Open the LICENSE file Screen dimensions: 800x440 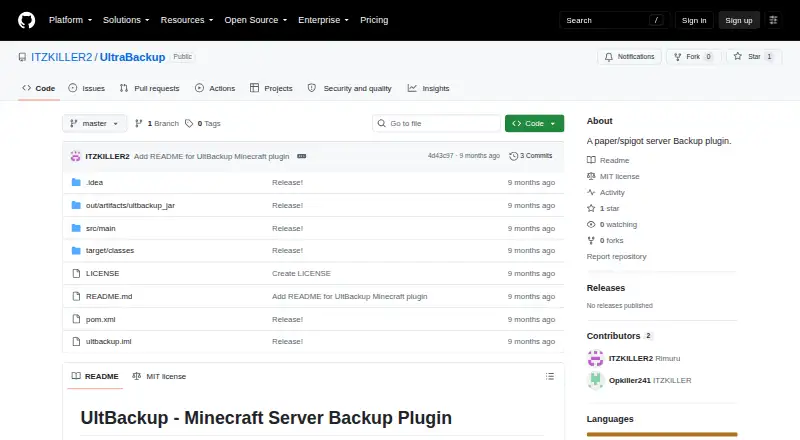pyautogui.click(x=103, y=274)
